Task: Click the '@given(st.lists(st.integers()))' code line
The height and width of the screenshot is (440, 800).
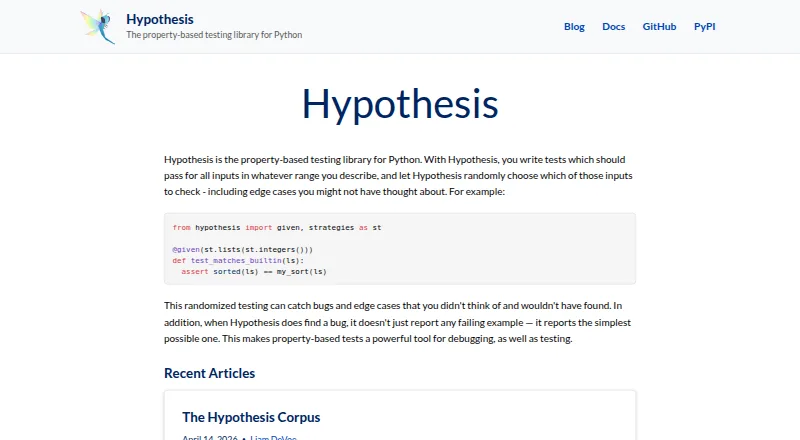Action: tap(242, 250)
